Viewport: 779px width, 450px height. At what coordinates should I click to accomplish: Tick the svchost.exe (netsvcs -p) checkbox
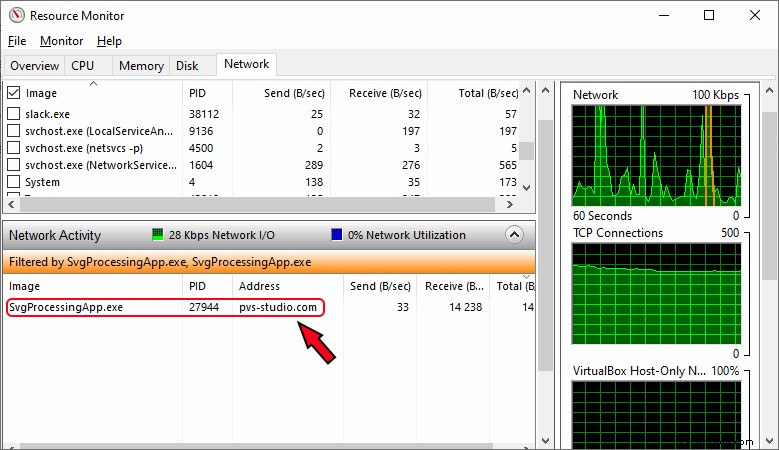coord(14,148)
